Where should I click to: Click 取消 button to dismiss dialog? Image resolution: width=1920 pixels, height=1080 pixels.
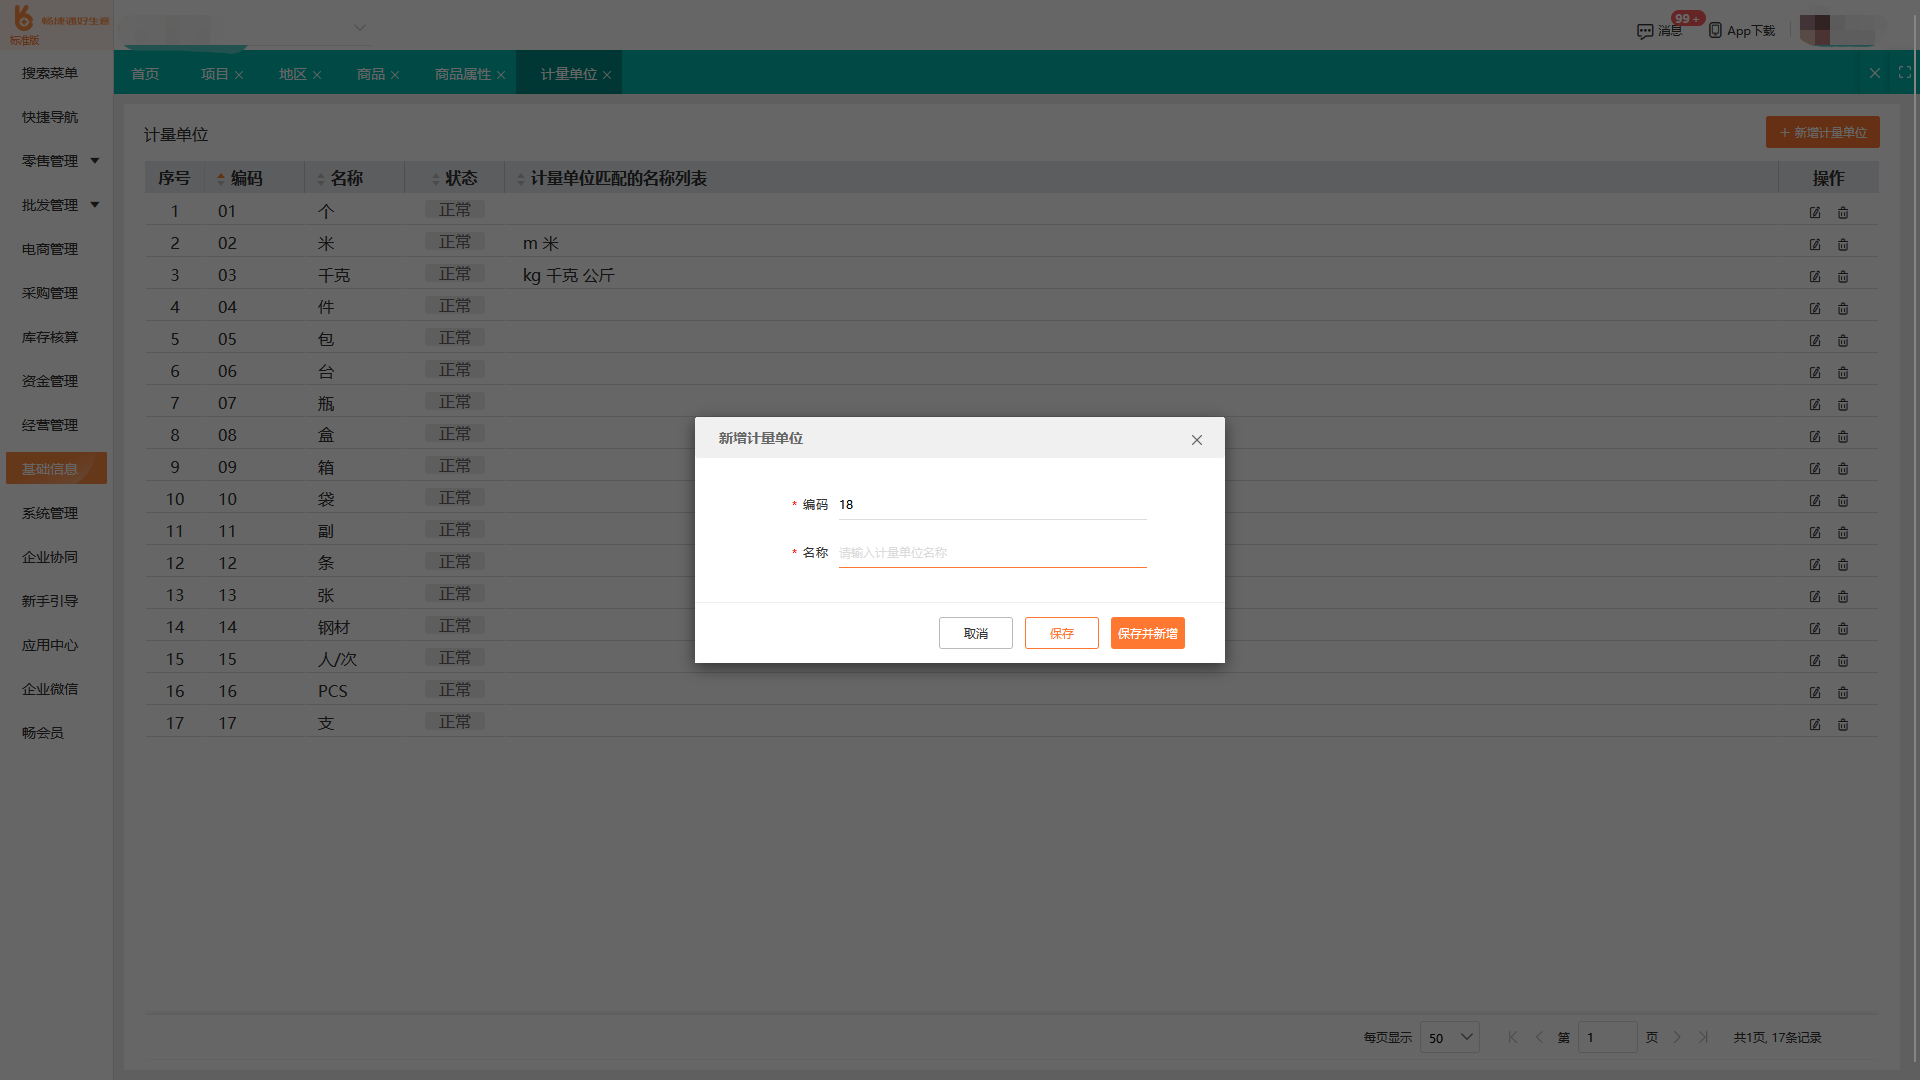pos(976,633)
